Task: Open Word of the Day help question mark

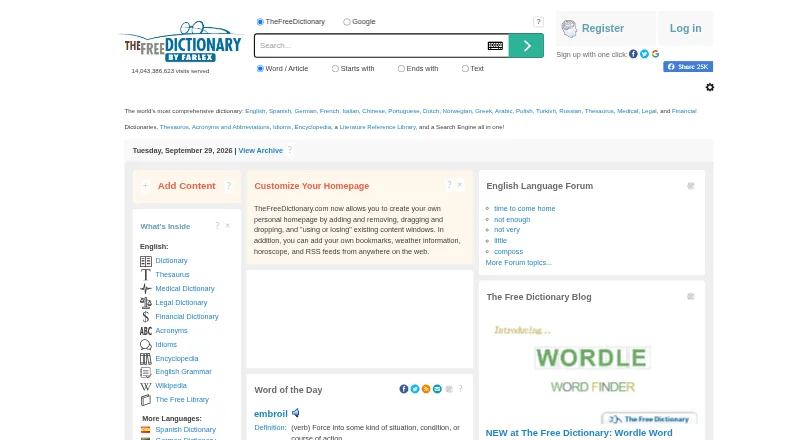Action: [460, 389]
